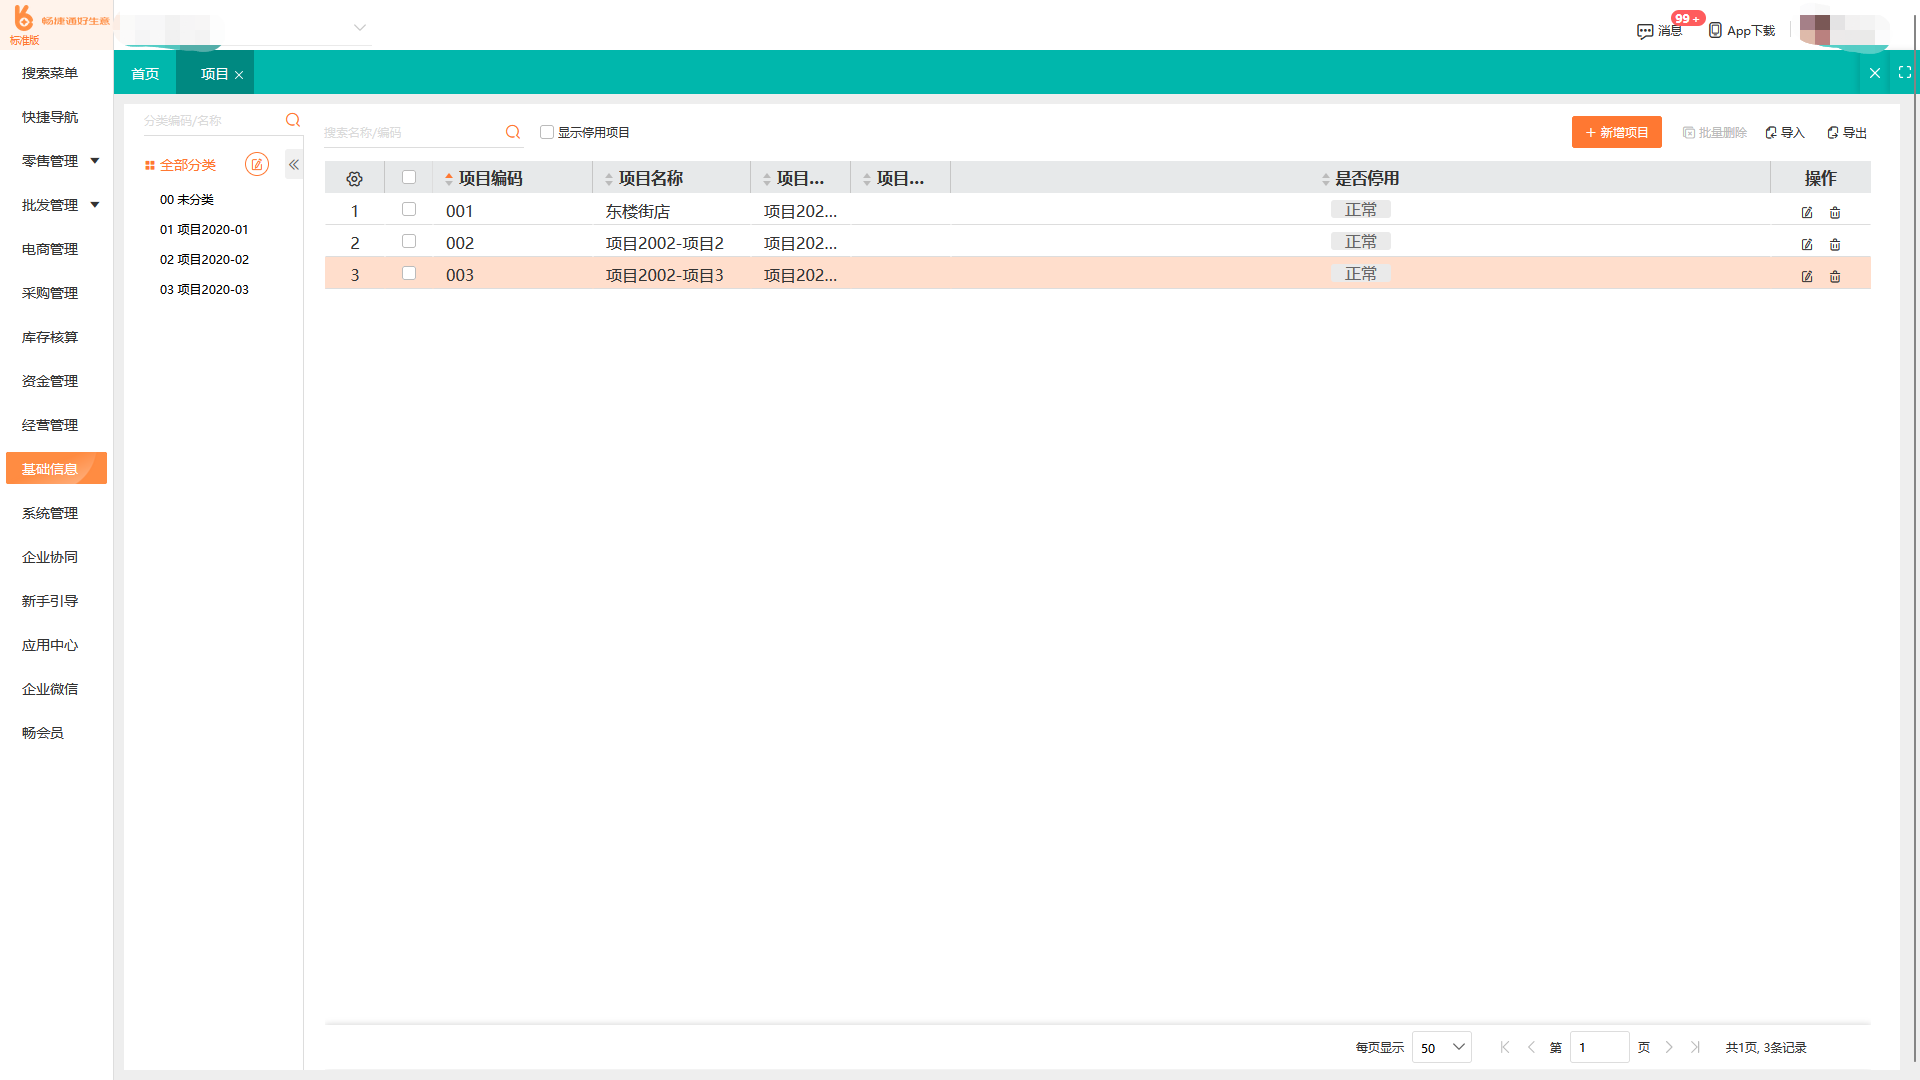
Task: Click the edit icon for project 001
Action: (1807, 210)
